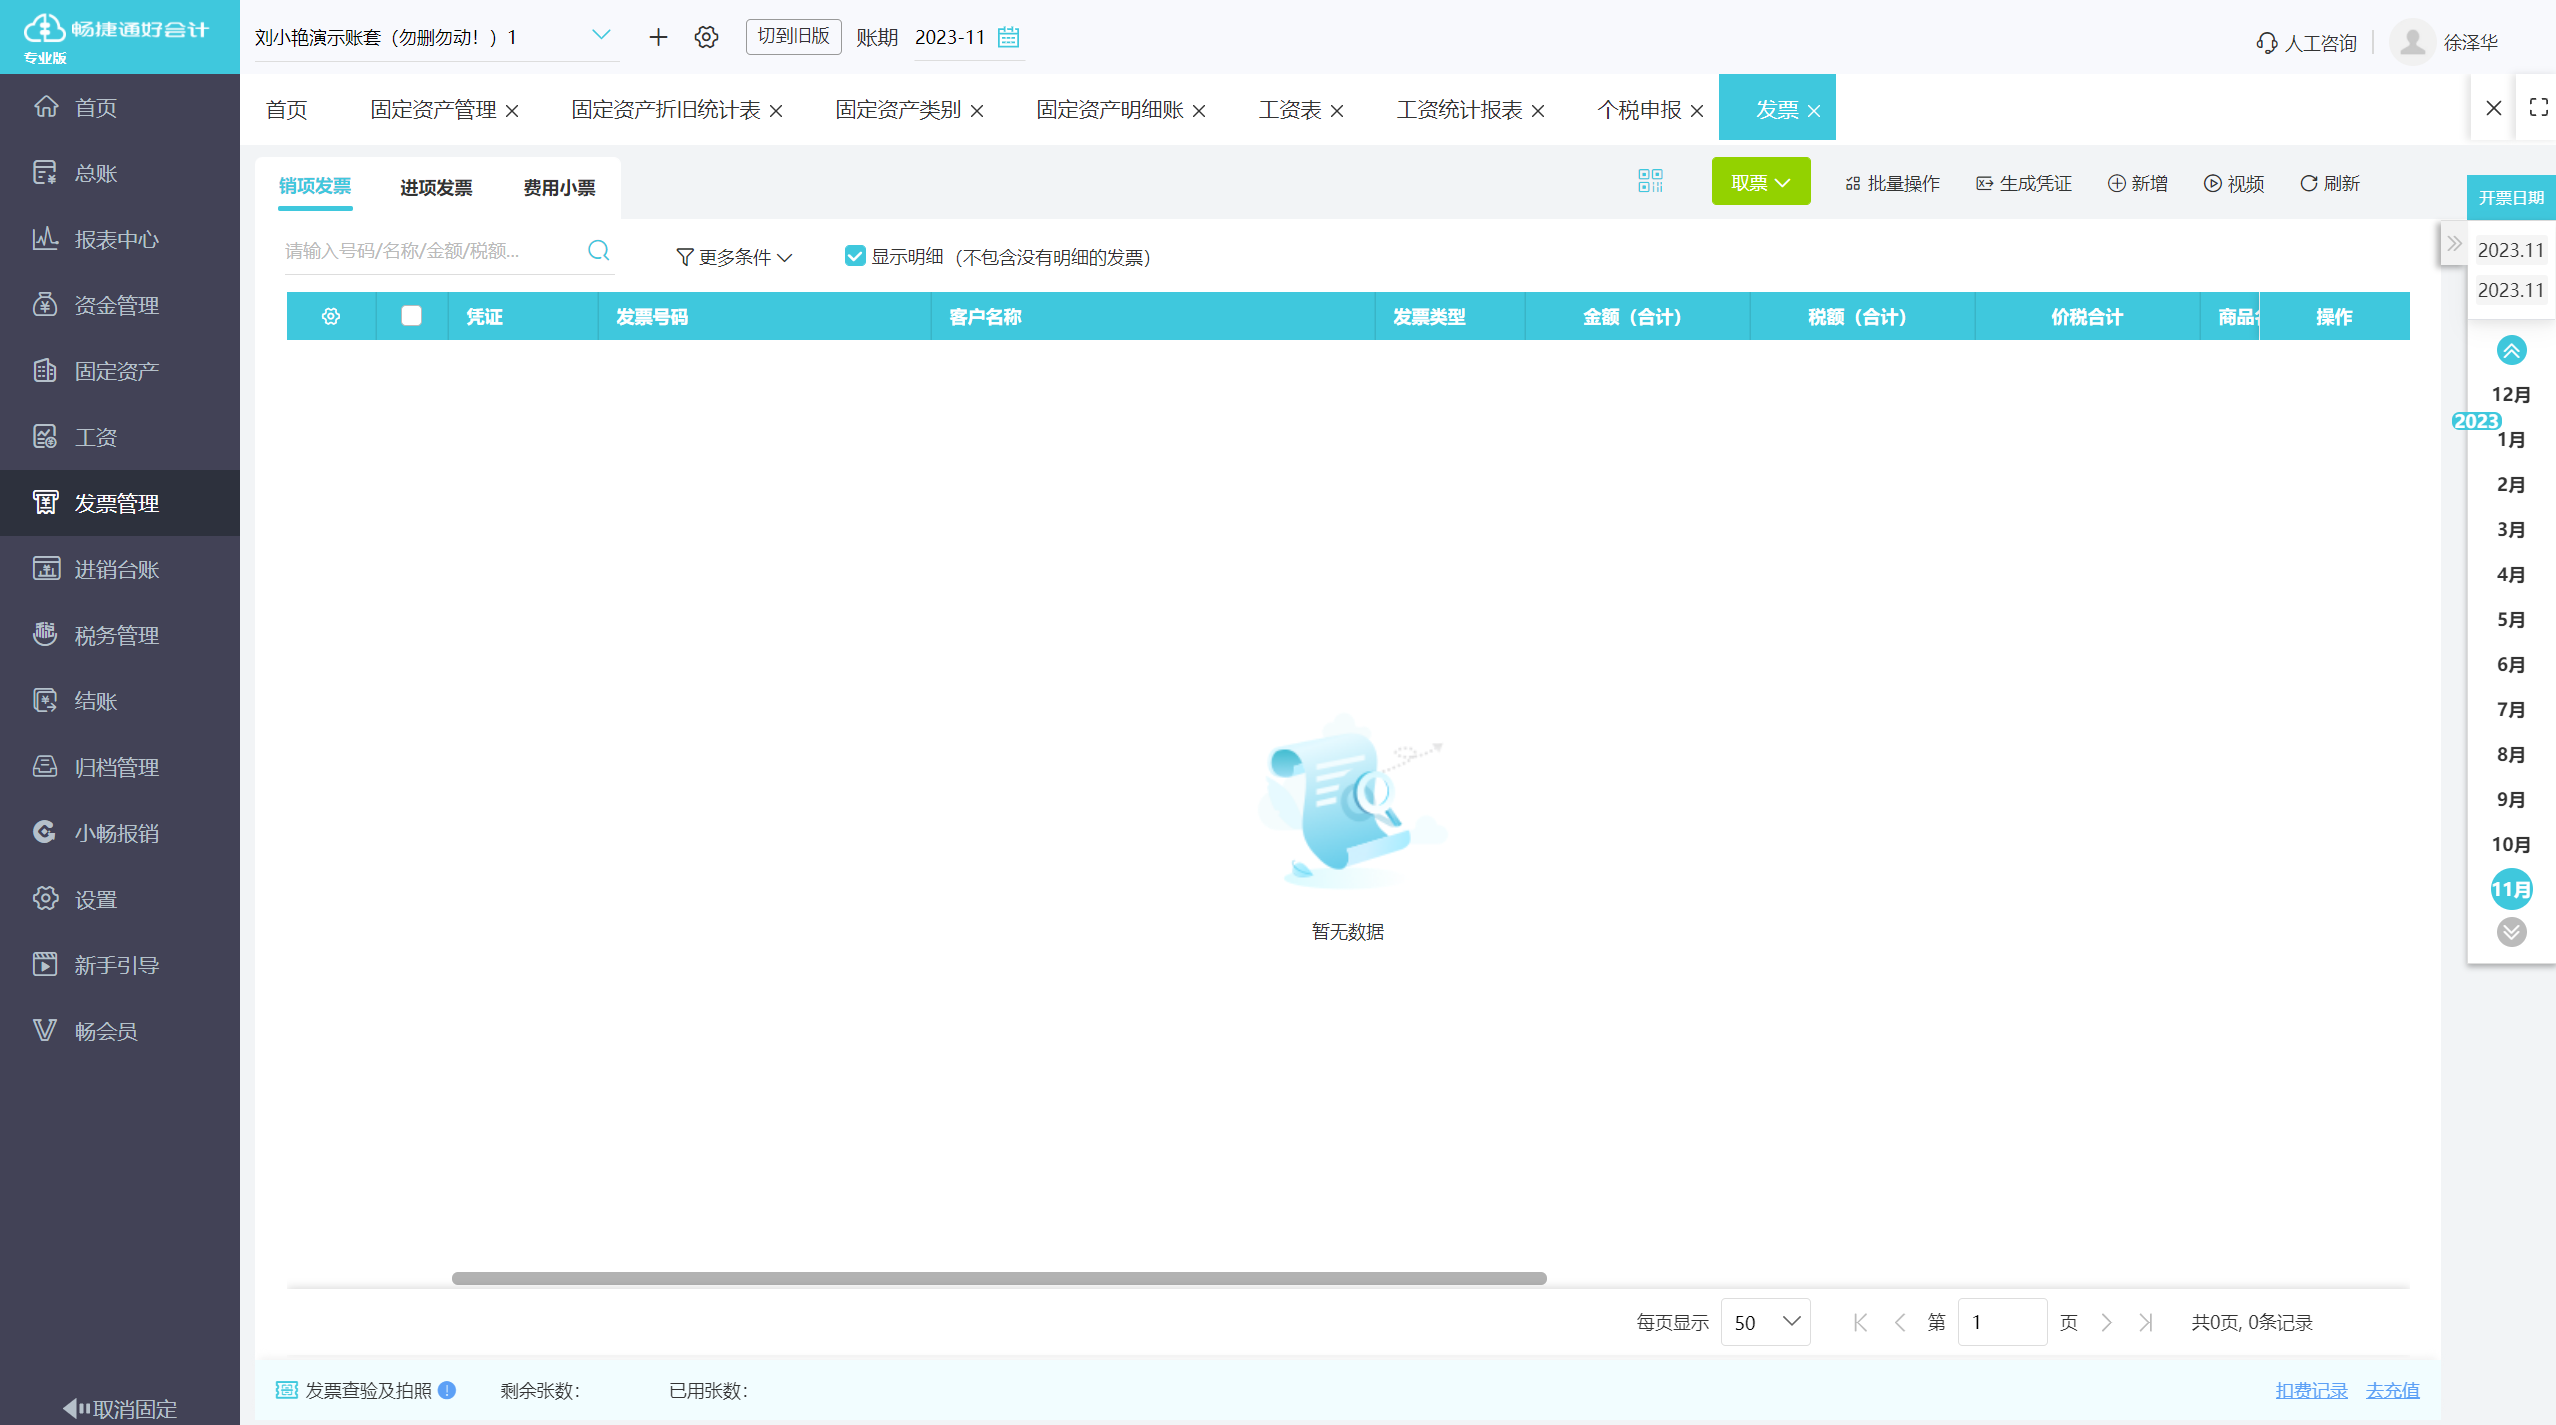Select the 费用小票 tab
Image resolution: width=2556 pixels, height=1425 pixels.
coord(560,186)
